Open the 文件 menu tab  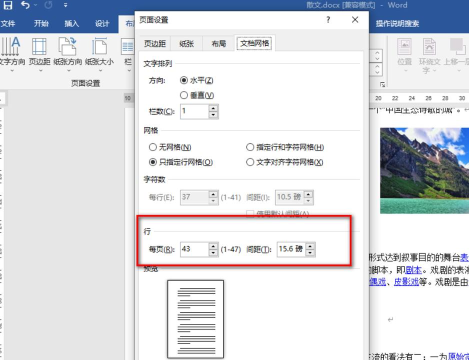coord(8,23)
